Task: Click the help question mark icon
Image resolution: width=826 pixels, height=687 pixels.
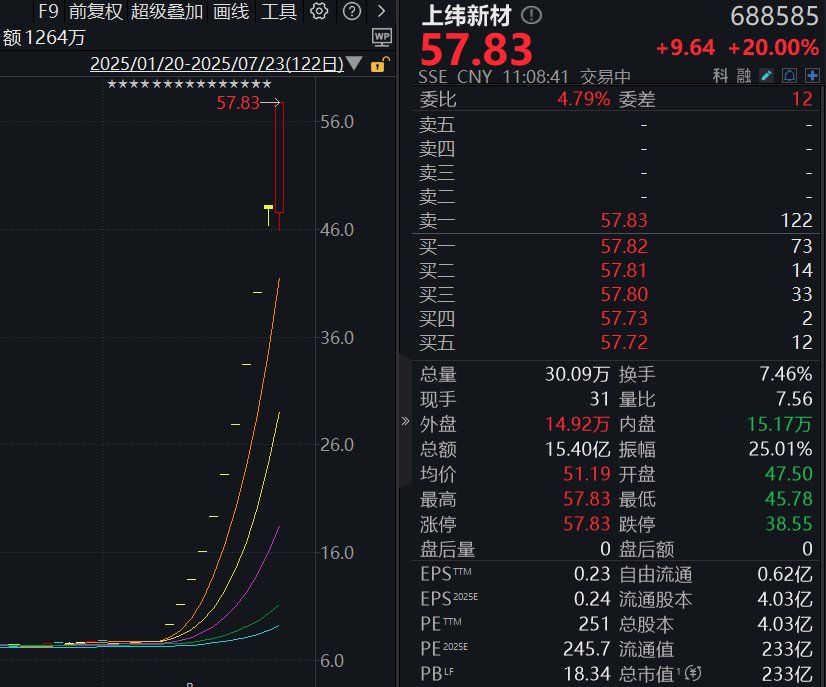Action: pyautogui.click(x=351, y=12)
